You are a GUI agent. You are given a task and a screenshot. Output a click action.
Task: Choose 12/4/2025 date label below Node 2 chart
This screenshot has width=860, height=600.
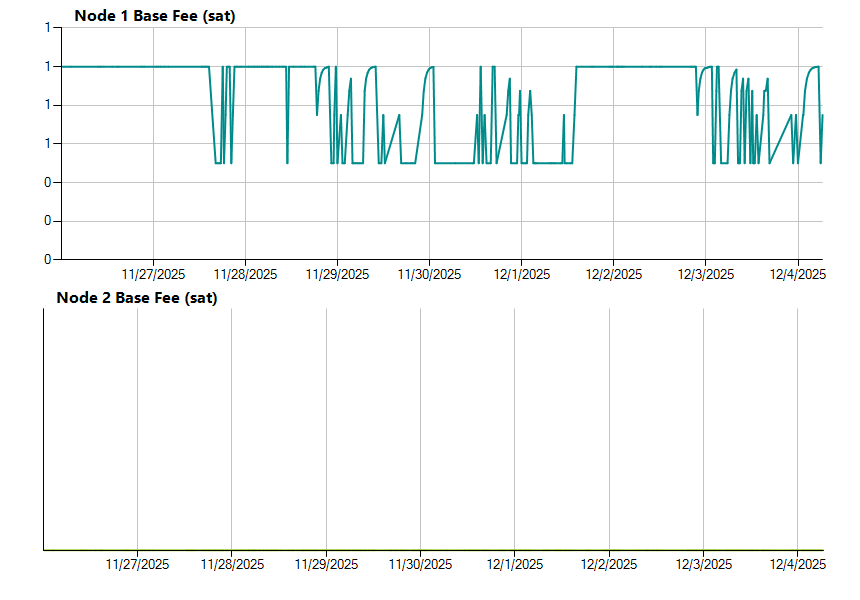(797, 564)
